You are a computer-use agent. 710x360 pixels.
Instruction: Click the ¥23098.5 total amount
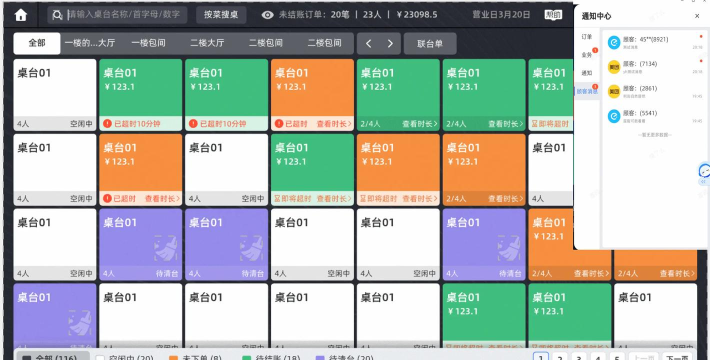pyautogui.click(x=417, y=15)
